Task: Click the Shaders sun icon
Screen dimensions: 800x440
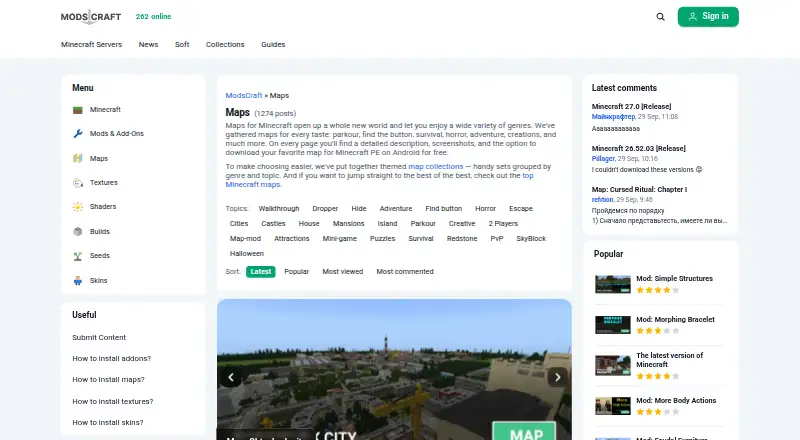Action: pyautogui.click(x=78, y=207)
